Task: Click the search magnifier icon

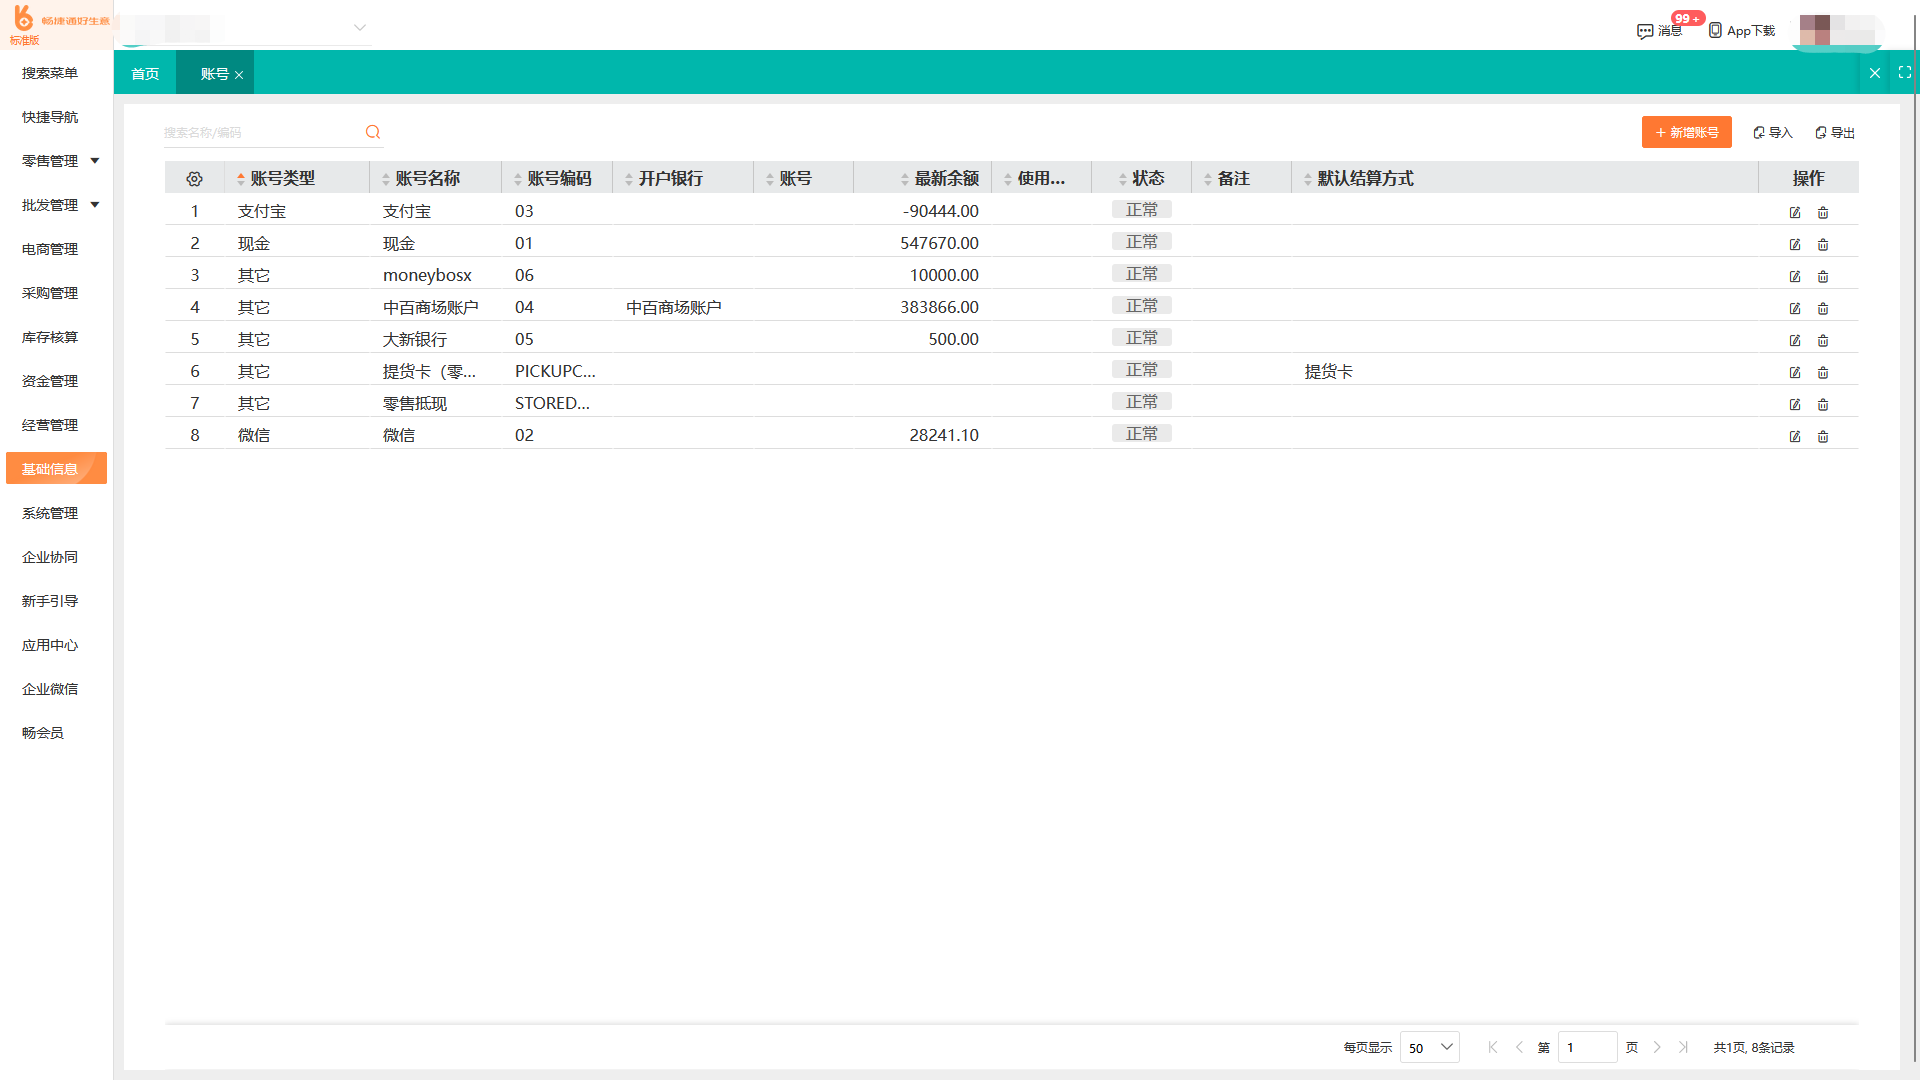Action: pos(372,131)
